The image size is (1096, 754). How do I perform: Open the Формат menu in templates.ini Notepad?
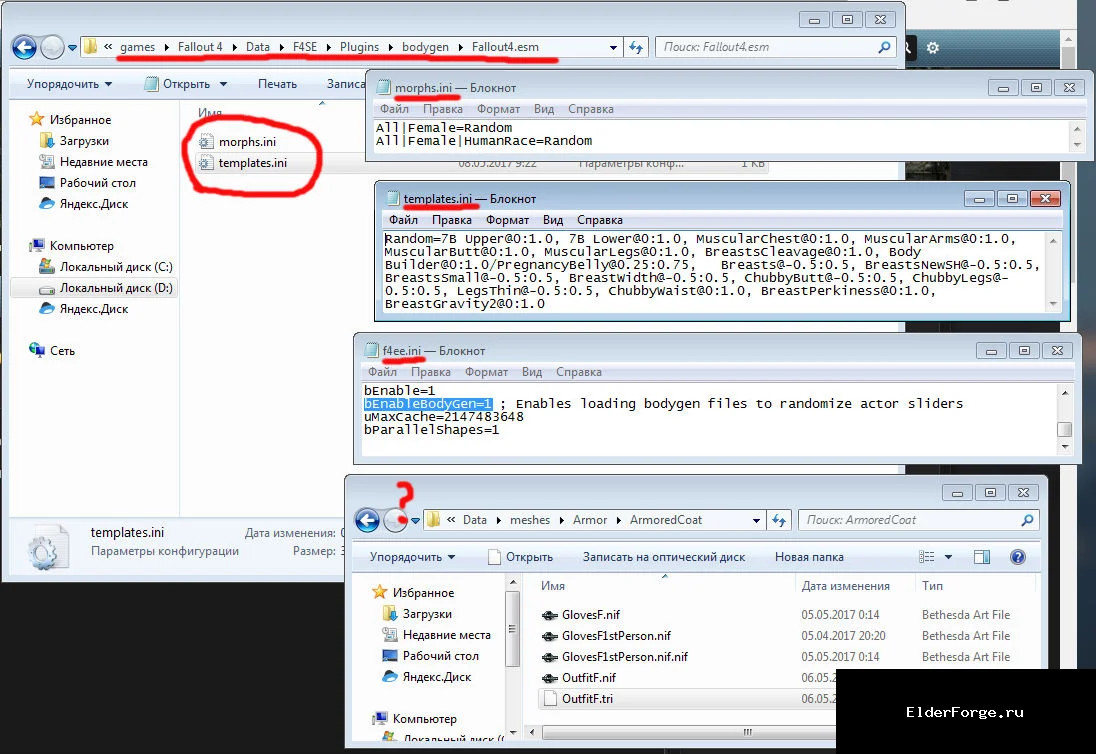(507, 220)
